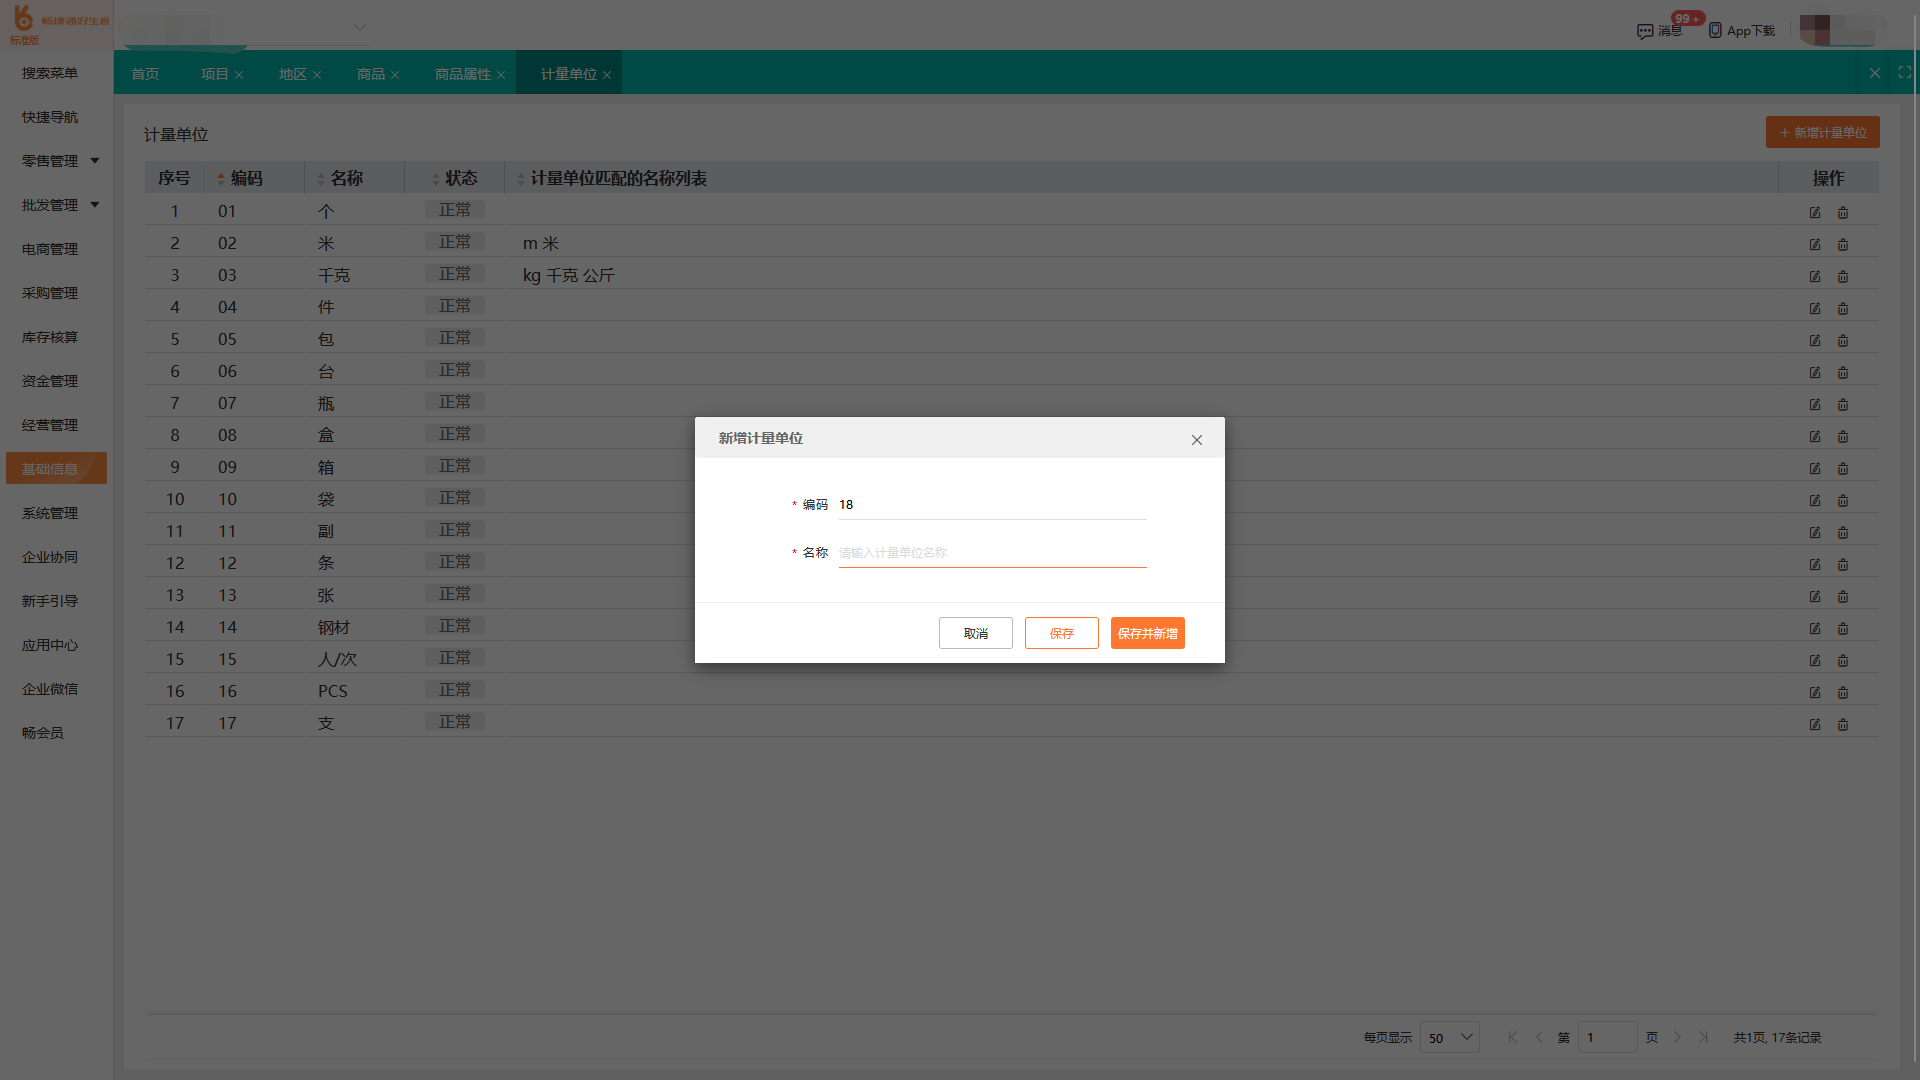1920x1080 pixels.
Task: Click the delete icon for row 2
Action: (x=1844, y=244)
